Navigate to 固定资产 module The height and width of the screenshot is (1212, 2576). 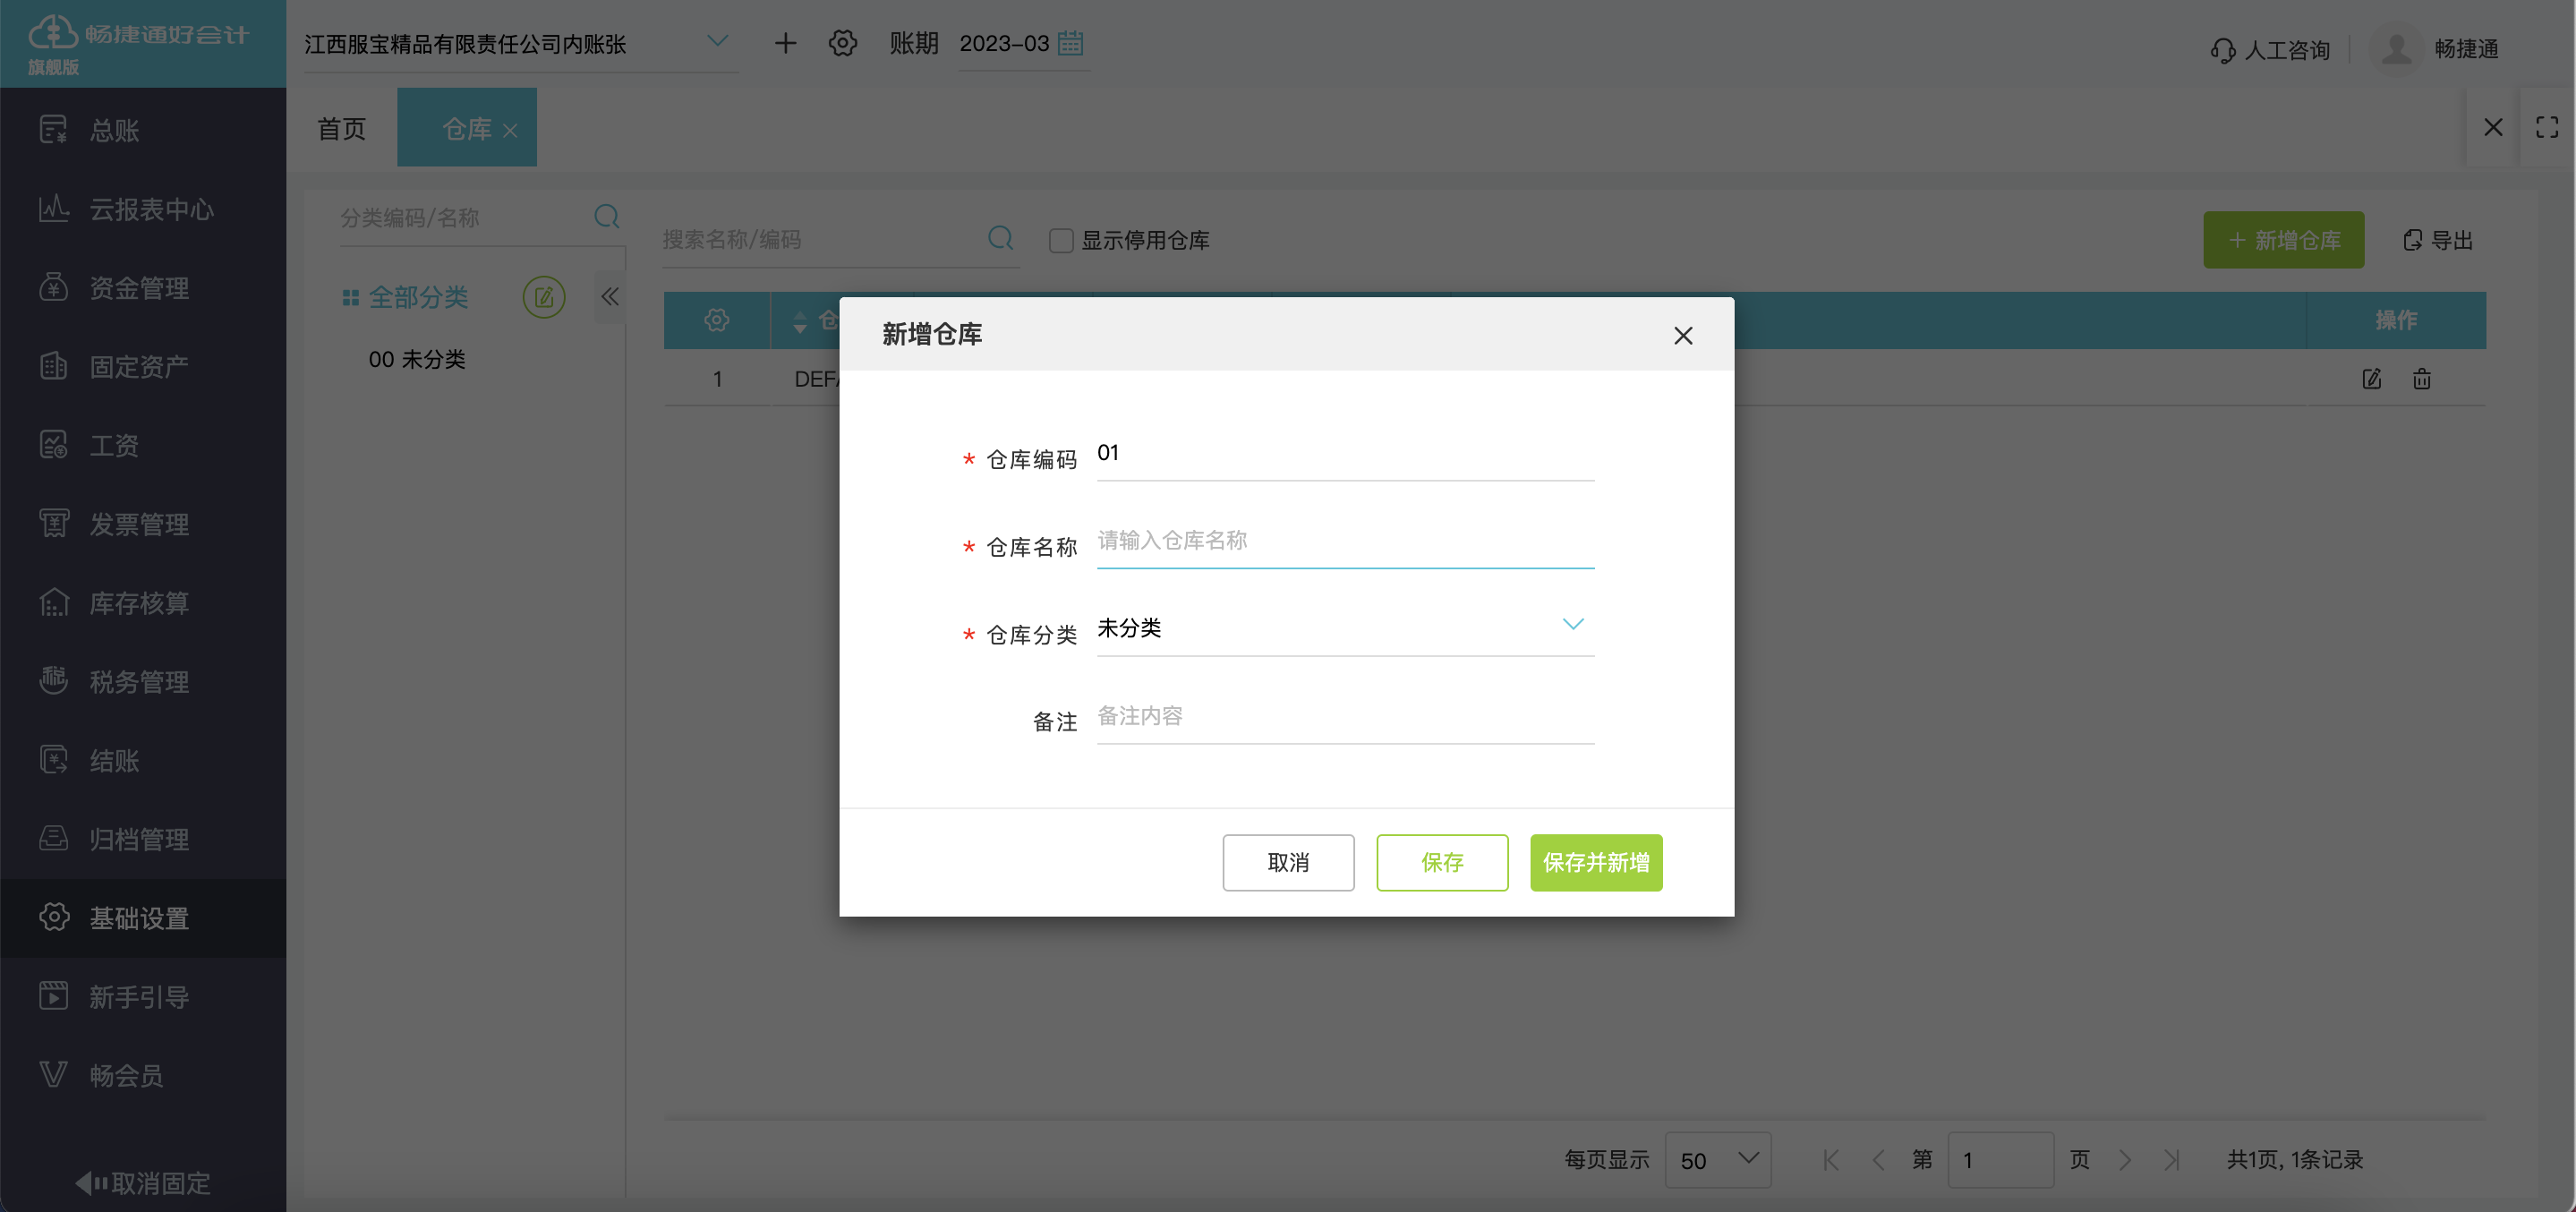[x=140, y=366]
